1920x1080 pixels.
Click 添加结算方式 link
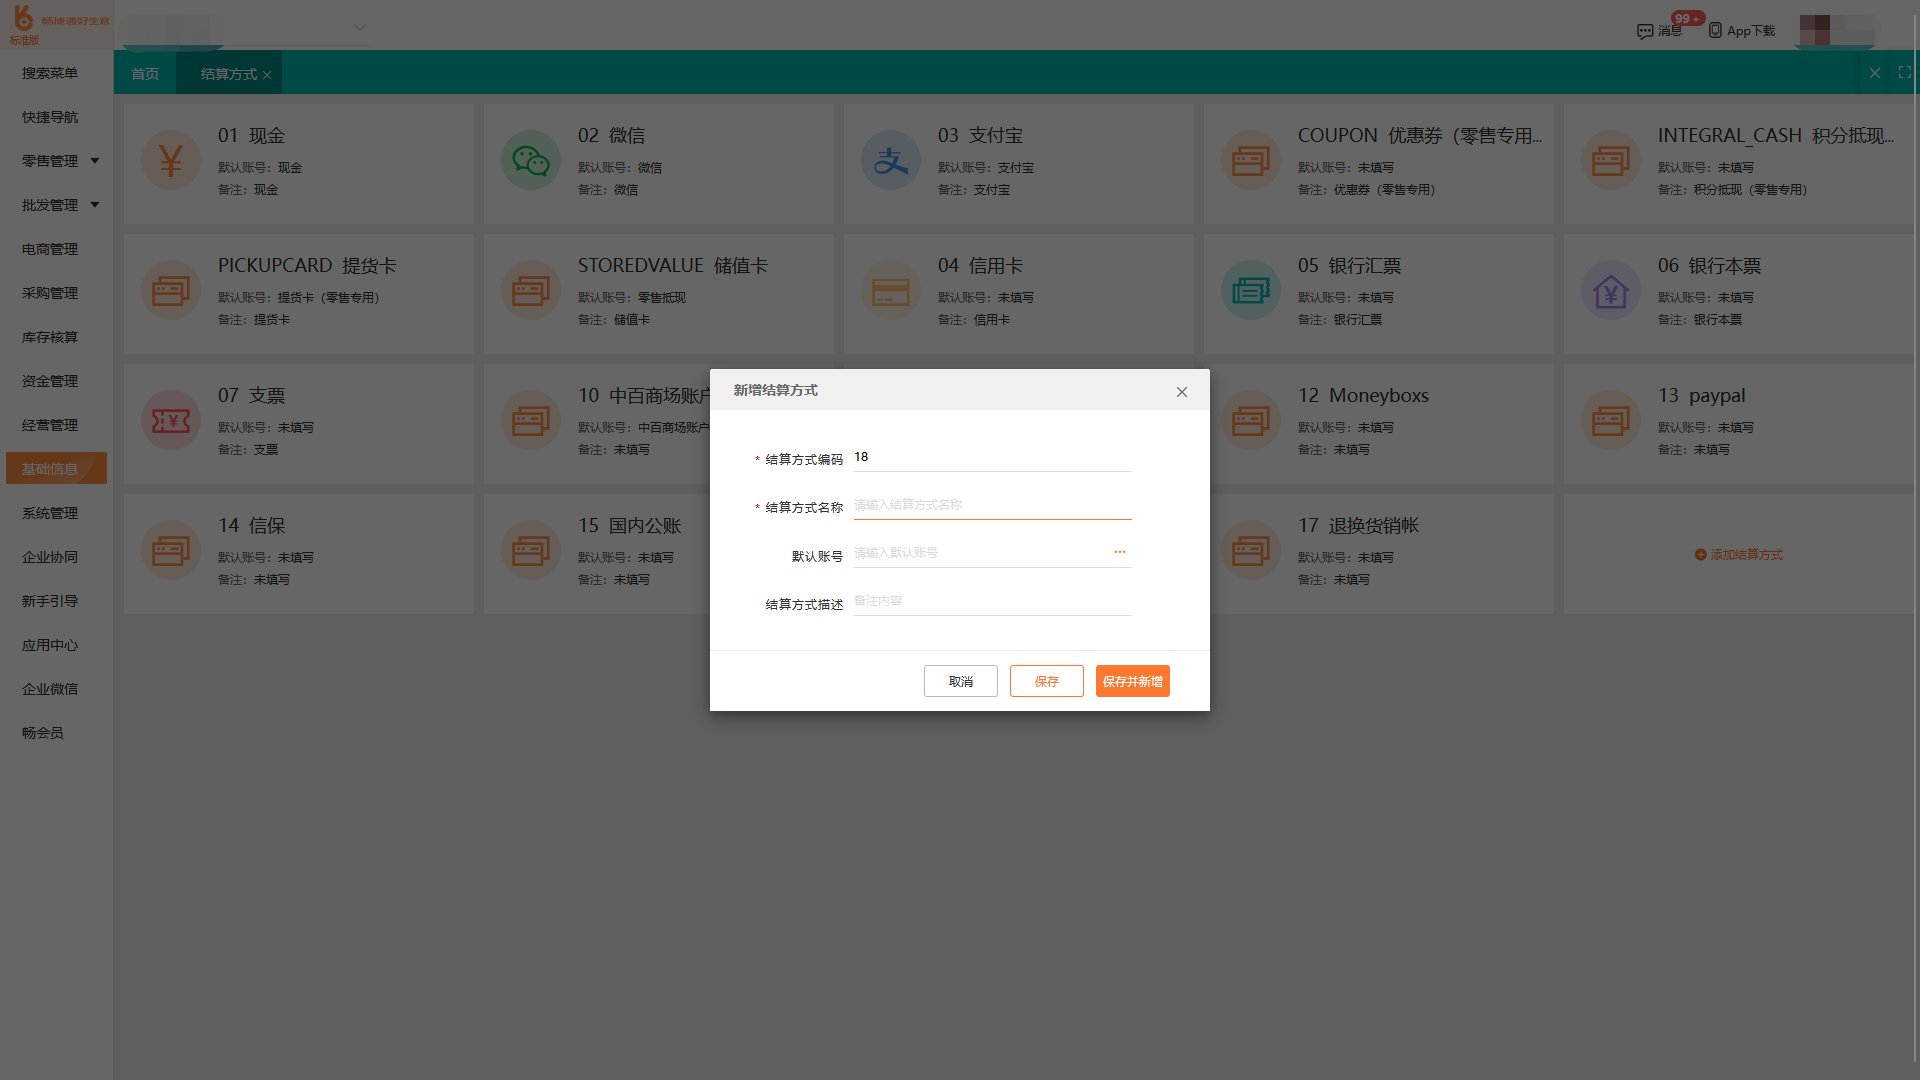click(x=1738, y=553)
